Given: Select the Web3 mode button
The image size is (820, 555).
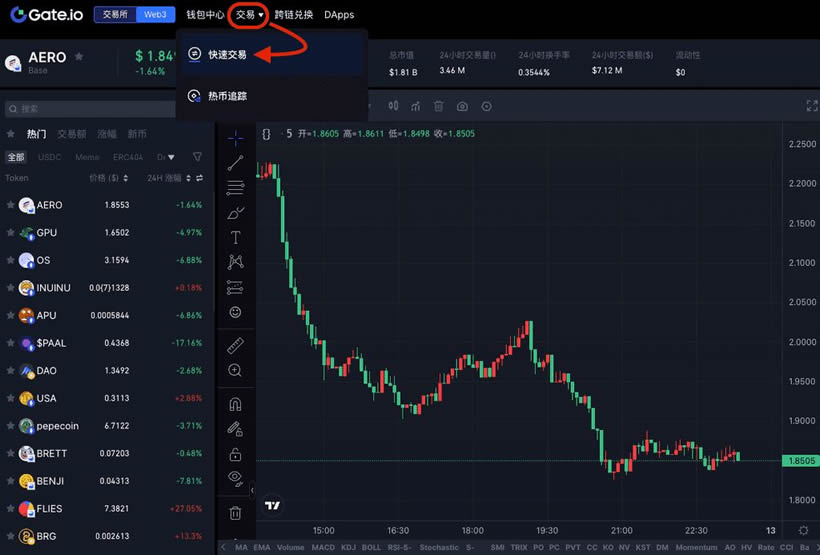Looking at the screenshot, I should coord(155,15).
